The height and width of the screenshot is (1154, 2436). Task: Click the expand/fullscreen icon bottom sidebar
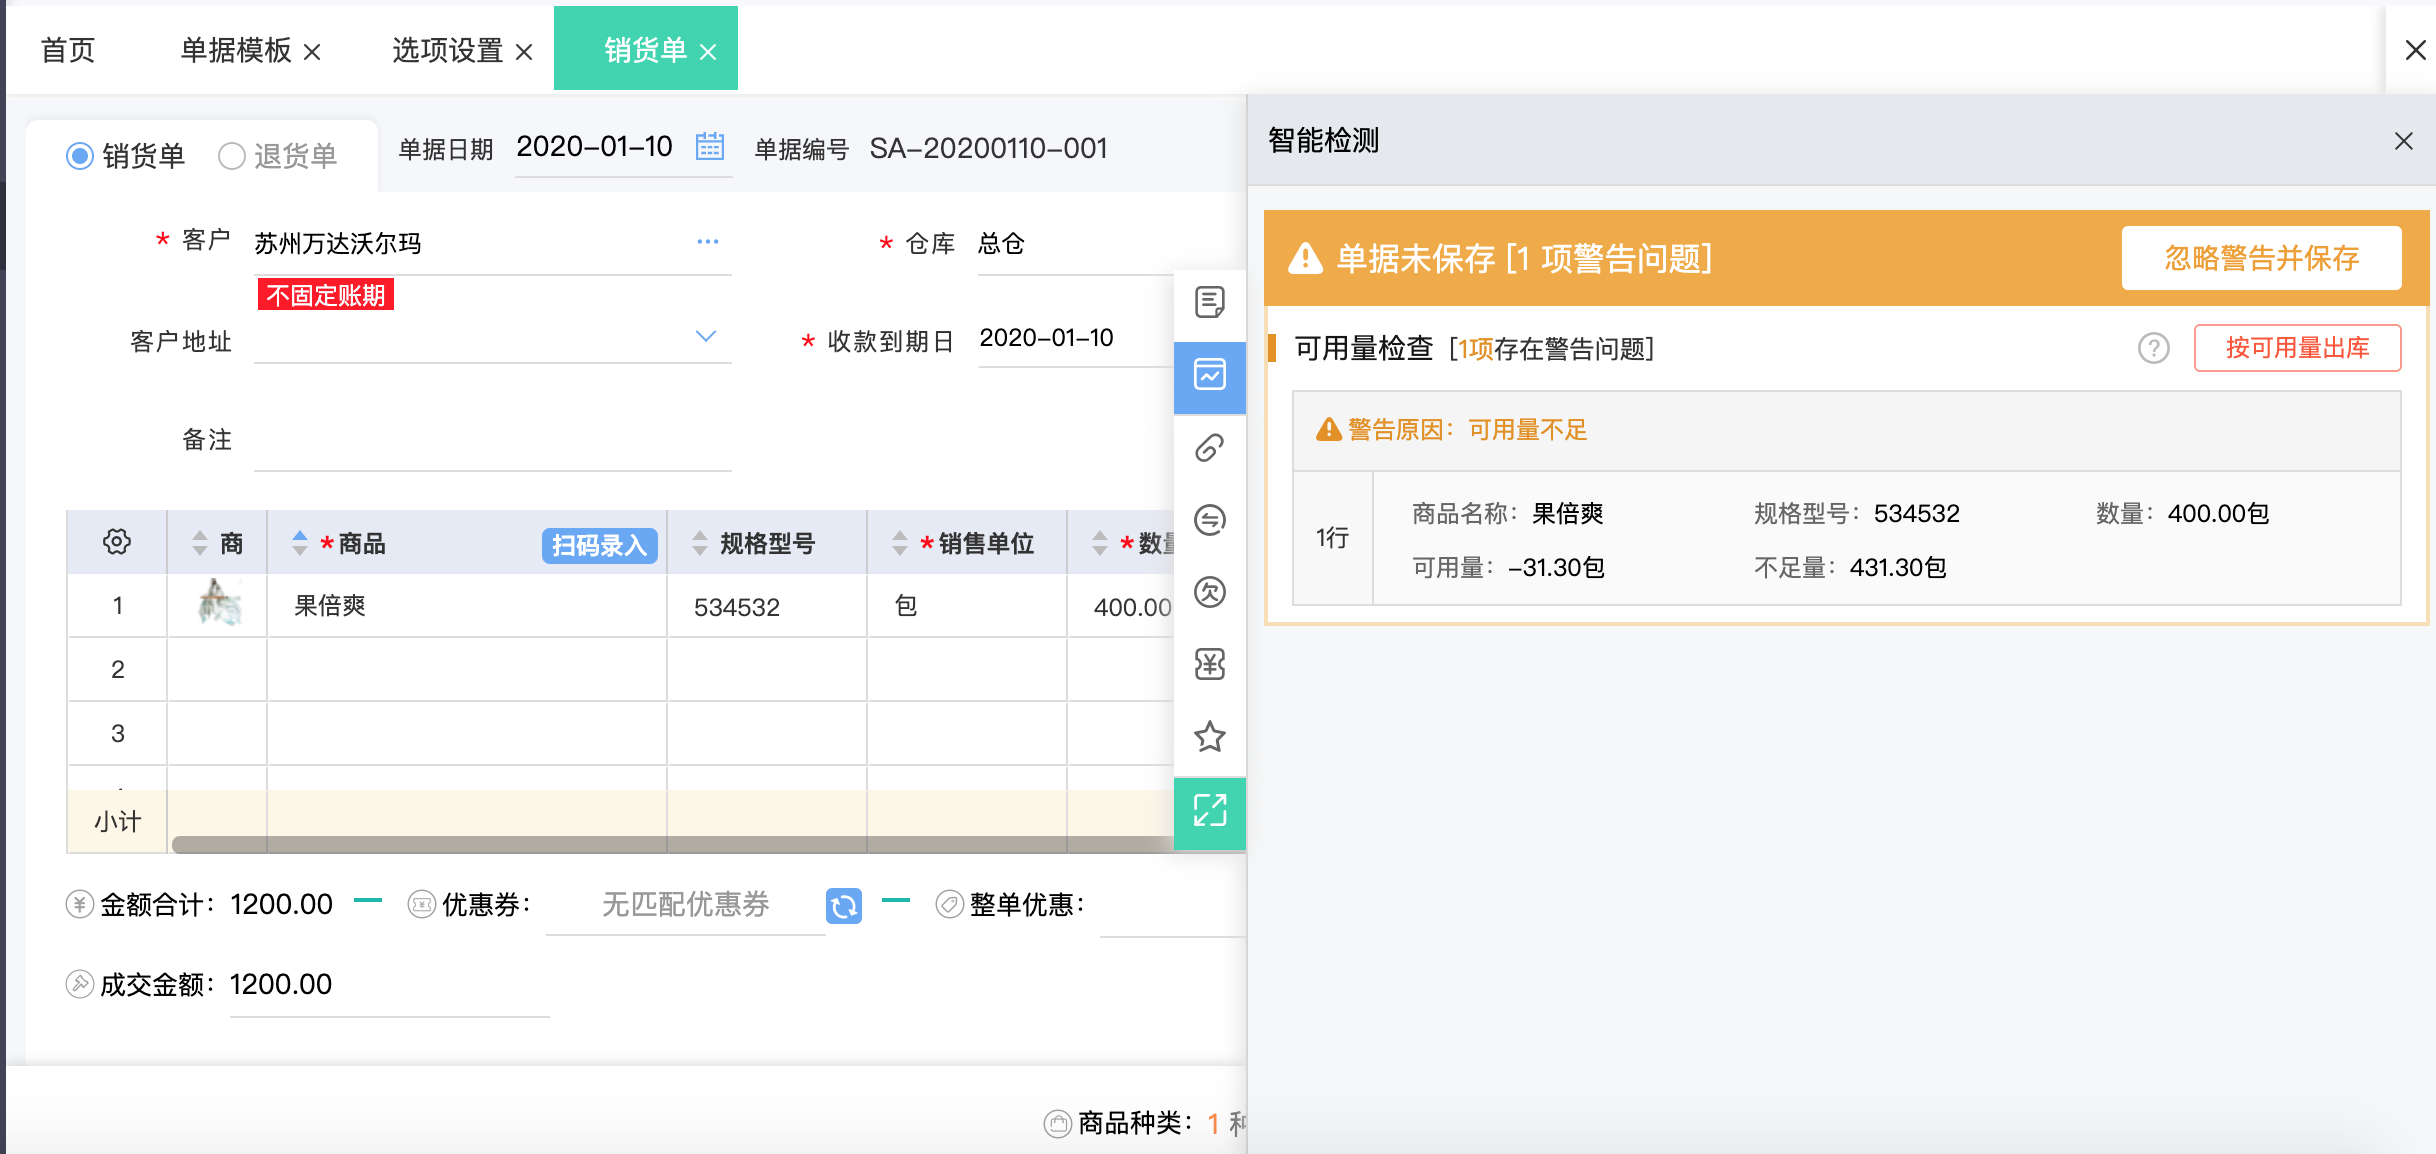(1212, 809)
